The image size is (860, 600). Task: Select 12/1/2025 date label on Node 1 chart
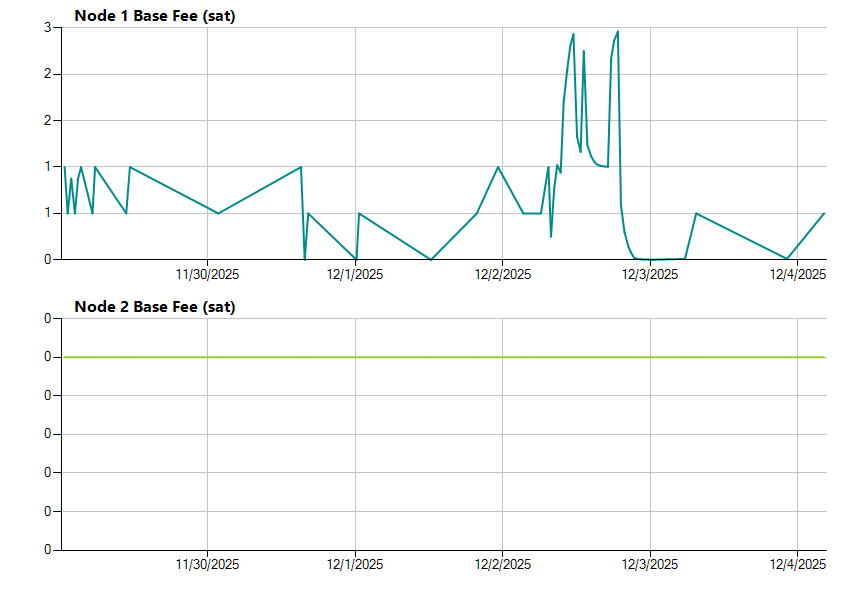355,274
